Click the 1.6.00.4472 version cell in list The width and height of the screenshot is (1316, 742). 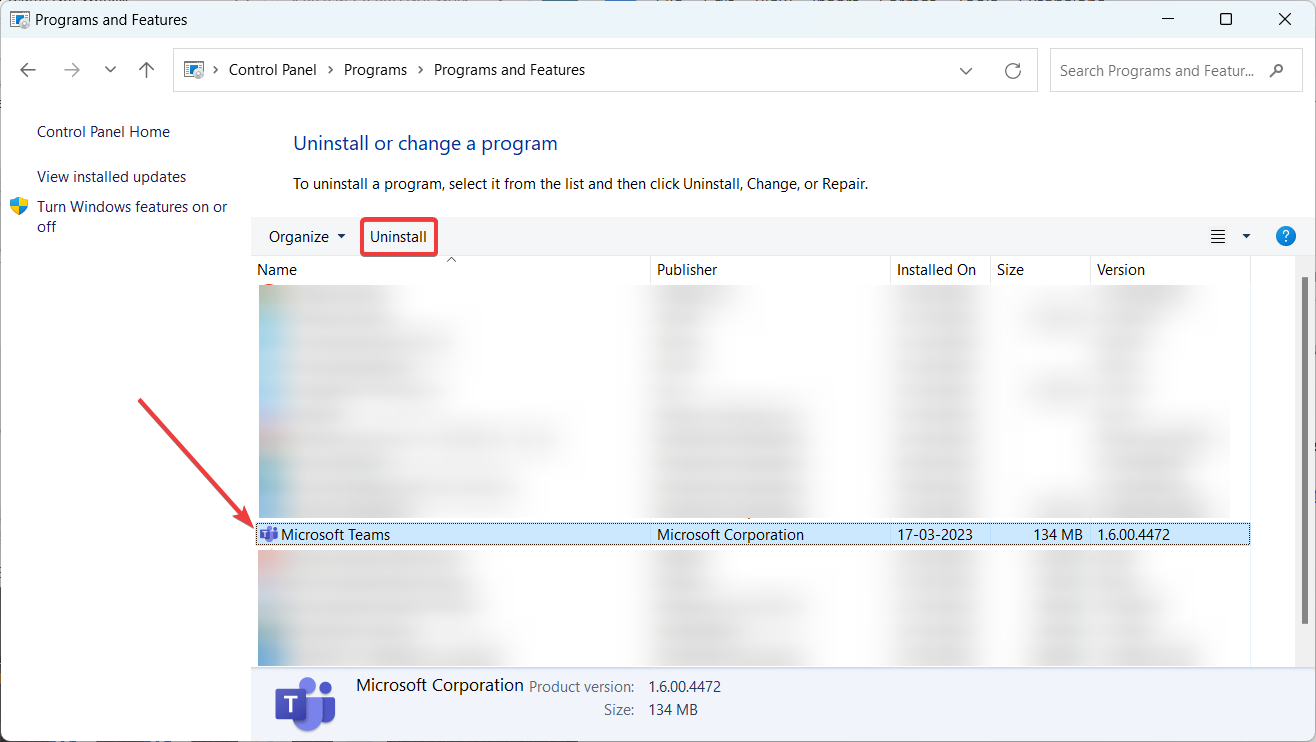[1133, 535]
